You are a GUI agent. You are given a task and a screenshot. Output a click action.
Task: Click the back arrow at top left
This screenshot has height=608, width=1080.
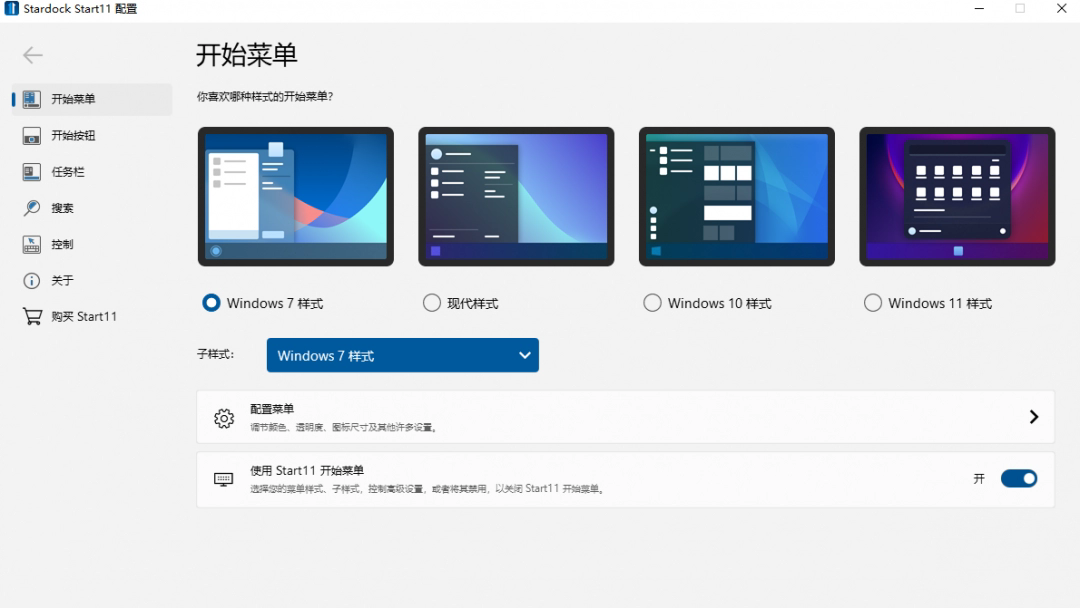32,55
